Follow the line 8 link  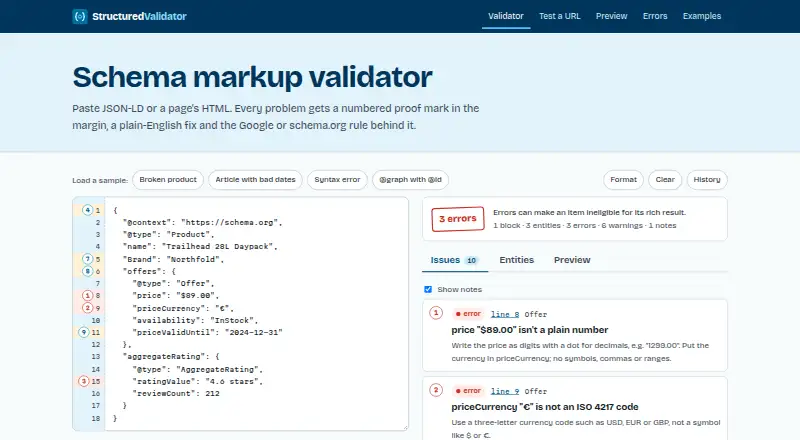click(505, 314)
